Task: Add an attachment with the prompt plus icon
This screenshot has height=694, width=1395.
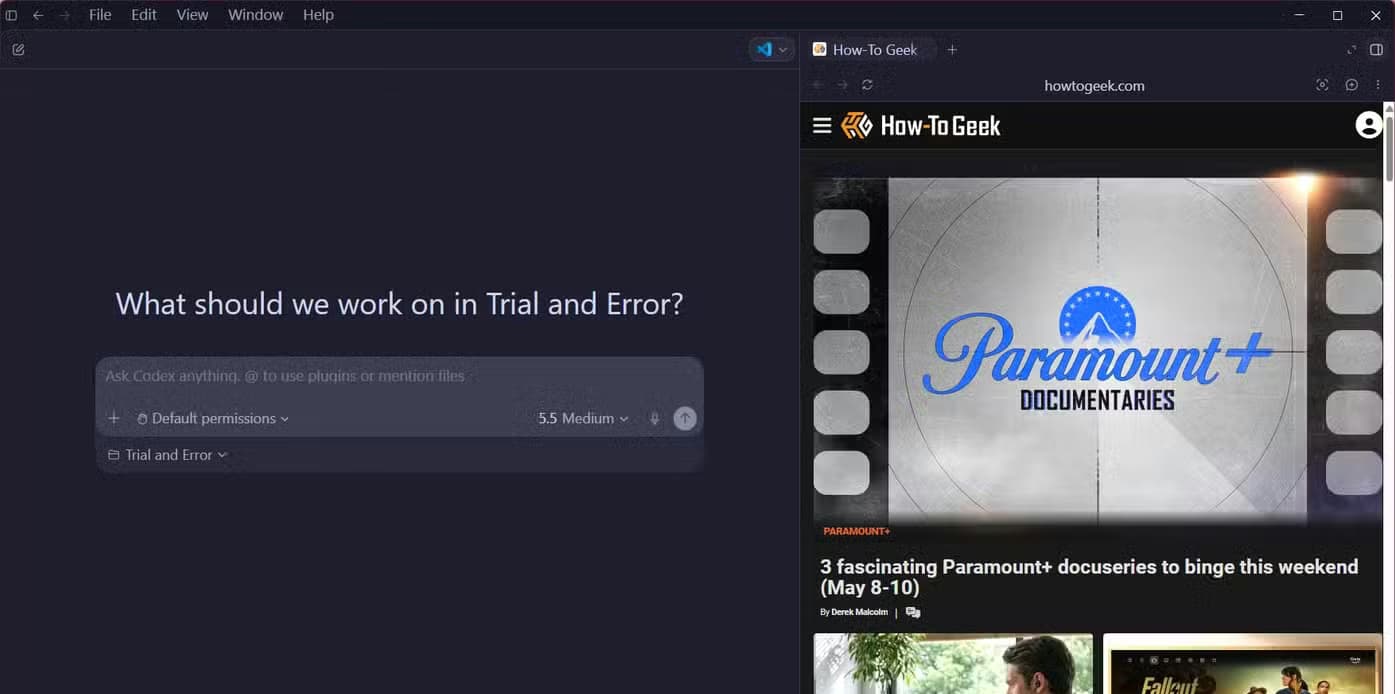Action: [x=114, y=418]
